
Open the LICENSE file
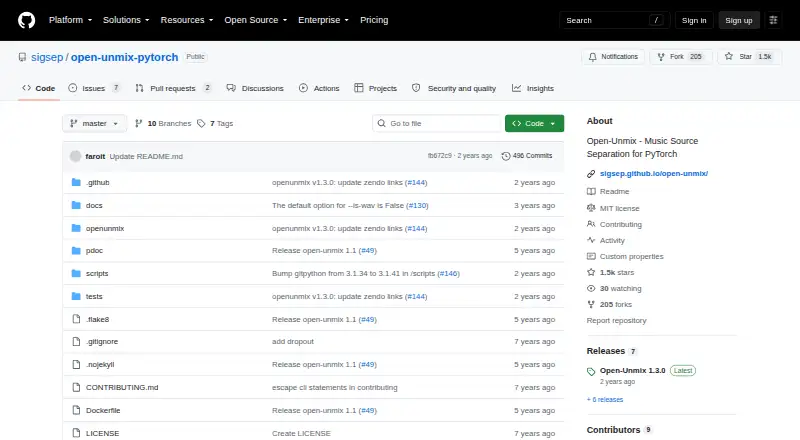coord(103,433)
